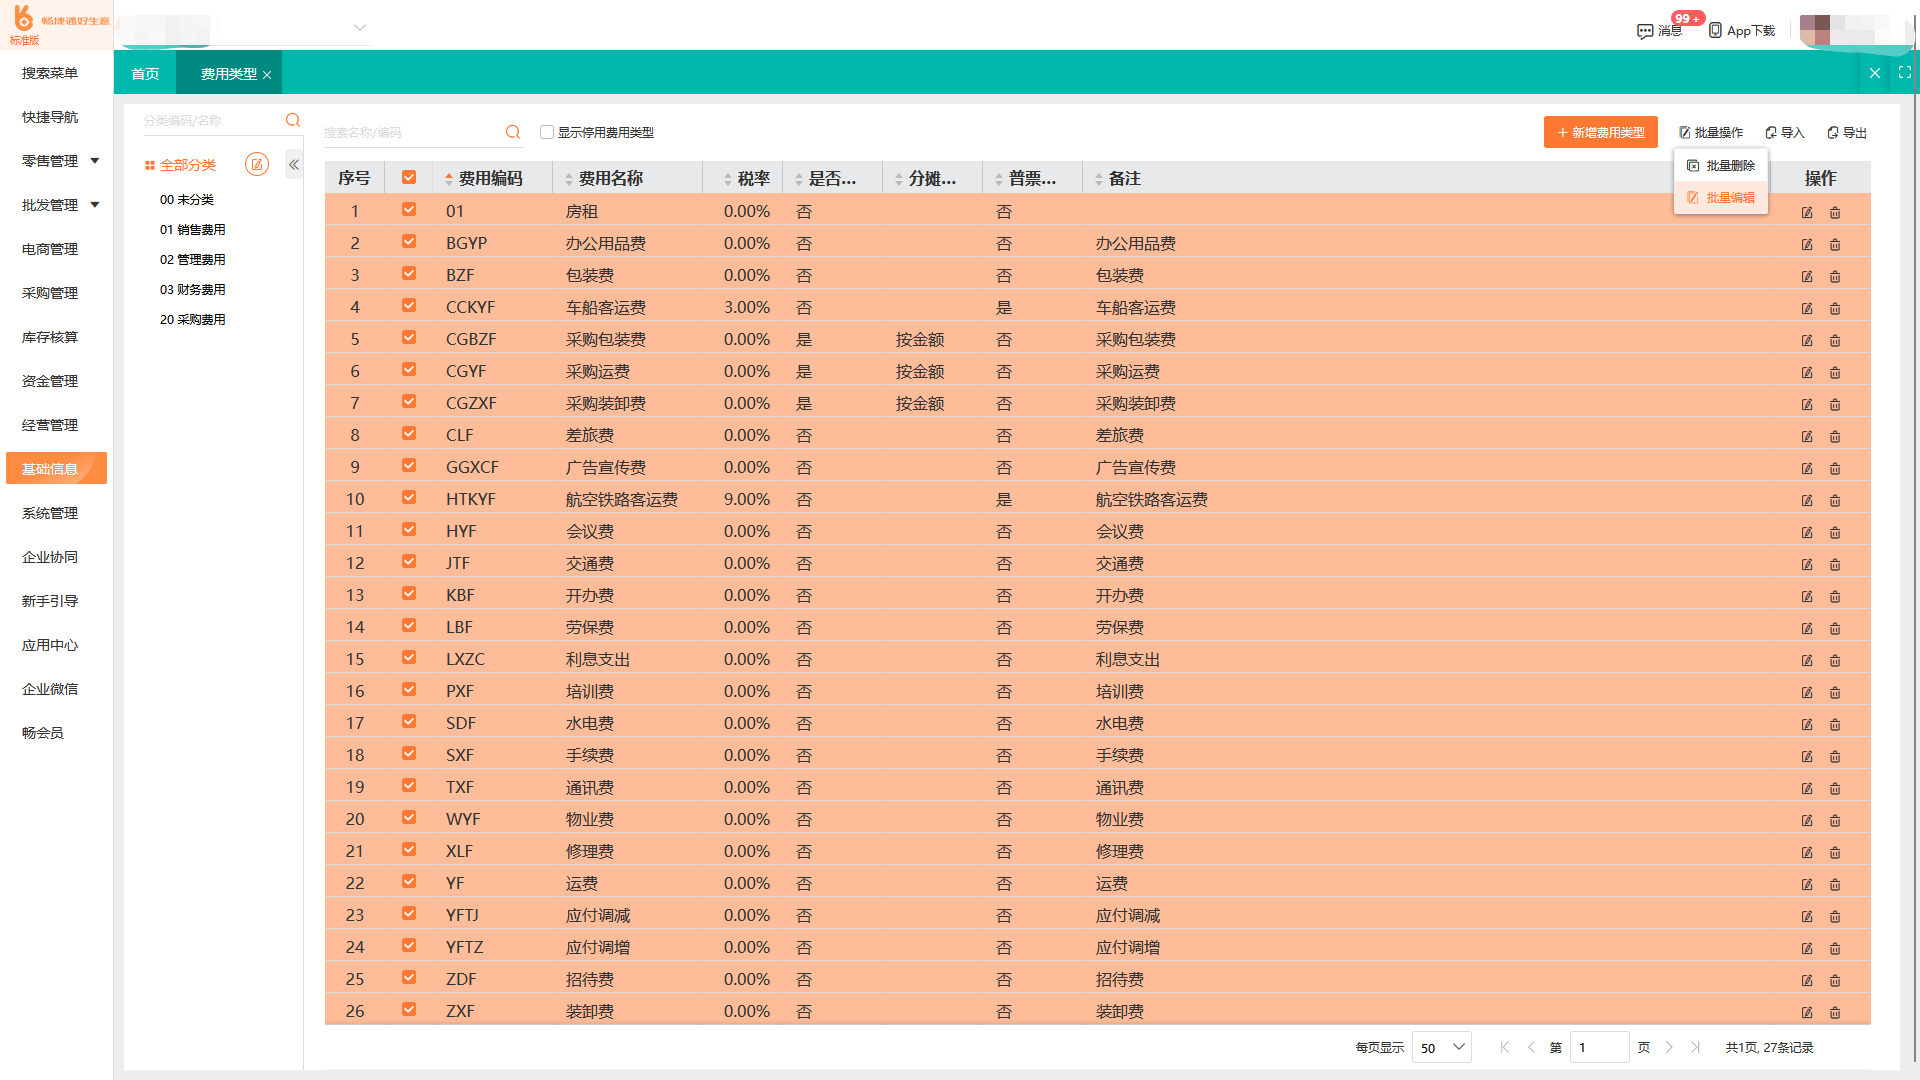
Task: Select the 每页显示 50 items dropdown
Action: (1439, 1048)
